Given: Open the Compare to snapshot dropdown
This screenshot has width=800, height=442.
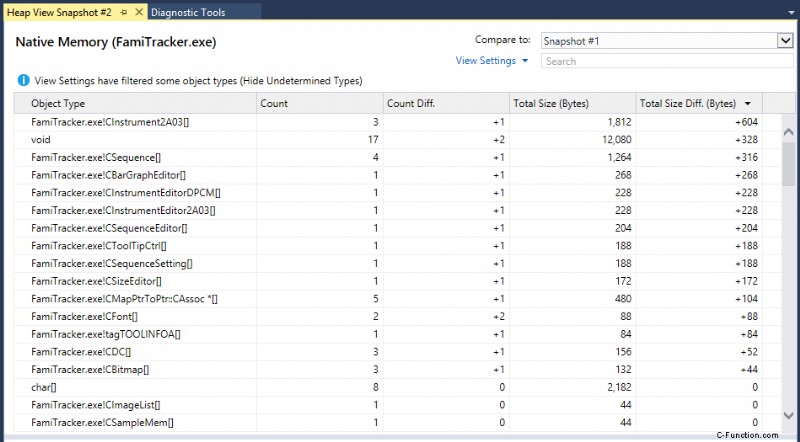Looking at the screenshot, I should (784, 41).
